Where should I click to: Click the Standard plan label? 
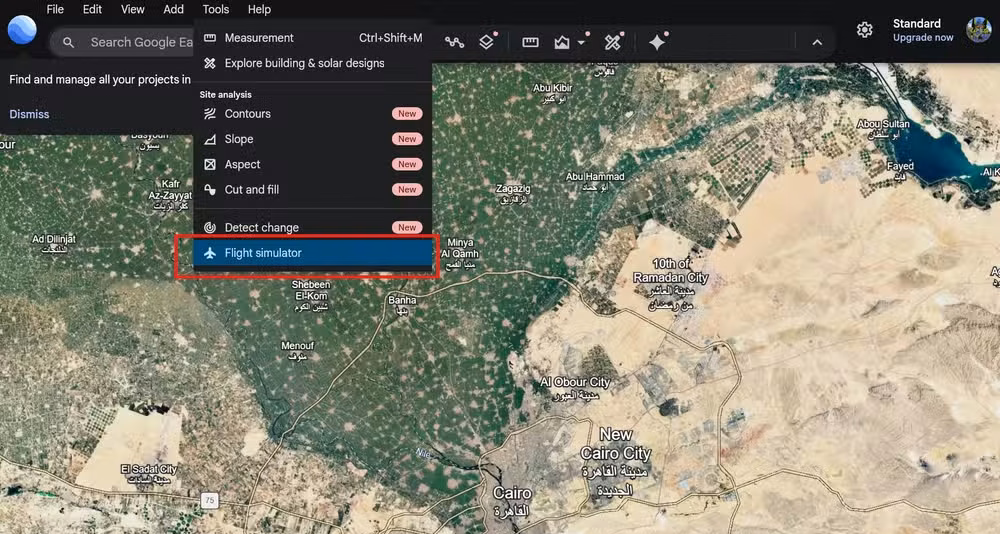coord(916,24)
